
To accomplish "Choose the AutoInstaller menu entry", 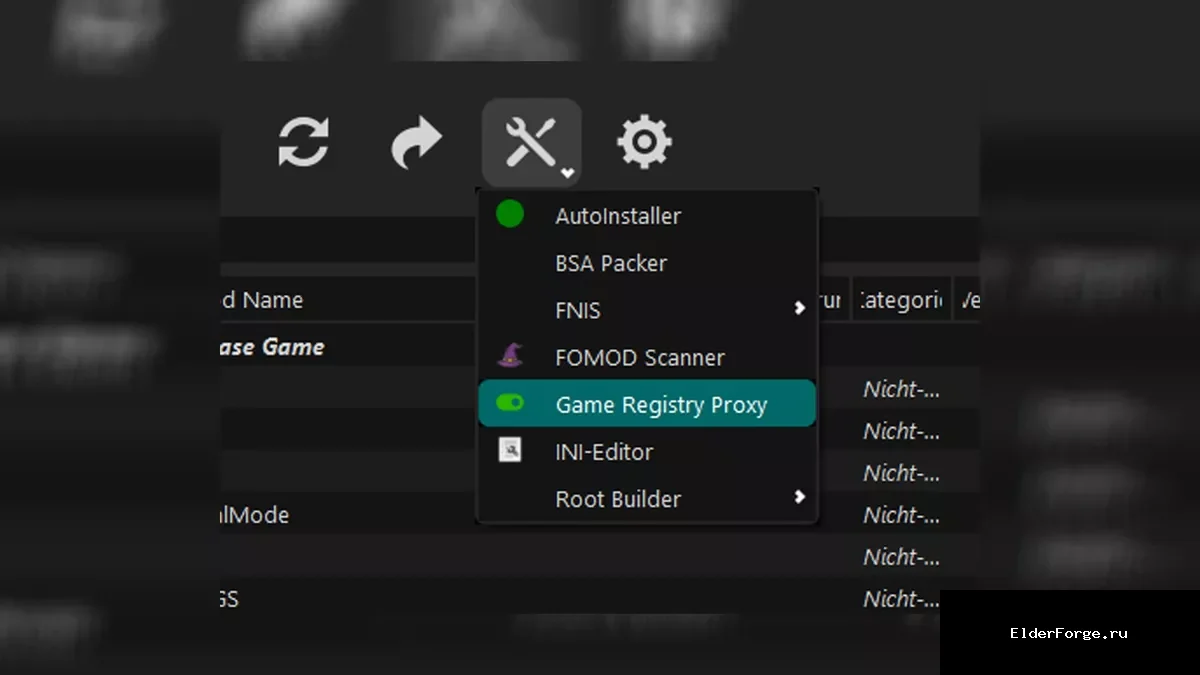I will click(617, 216).
